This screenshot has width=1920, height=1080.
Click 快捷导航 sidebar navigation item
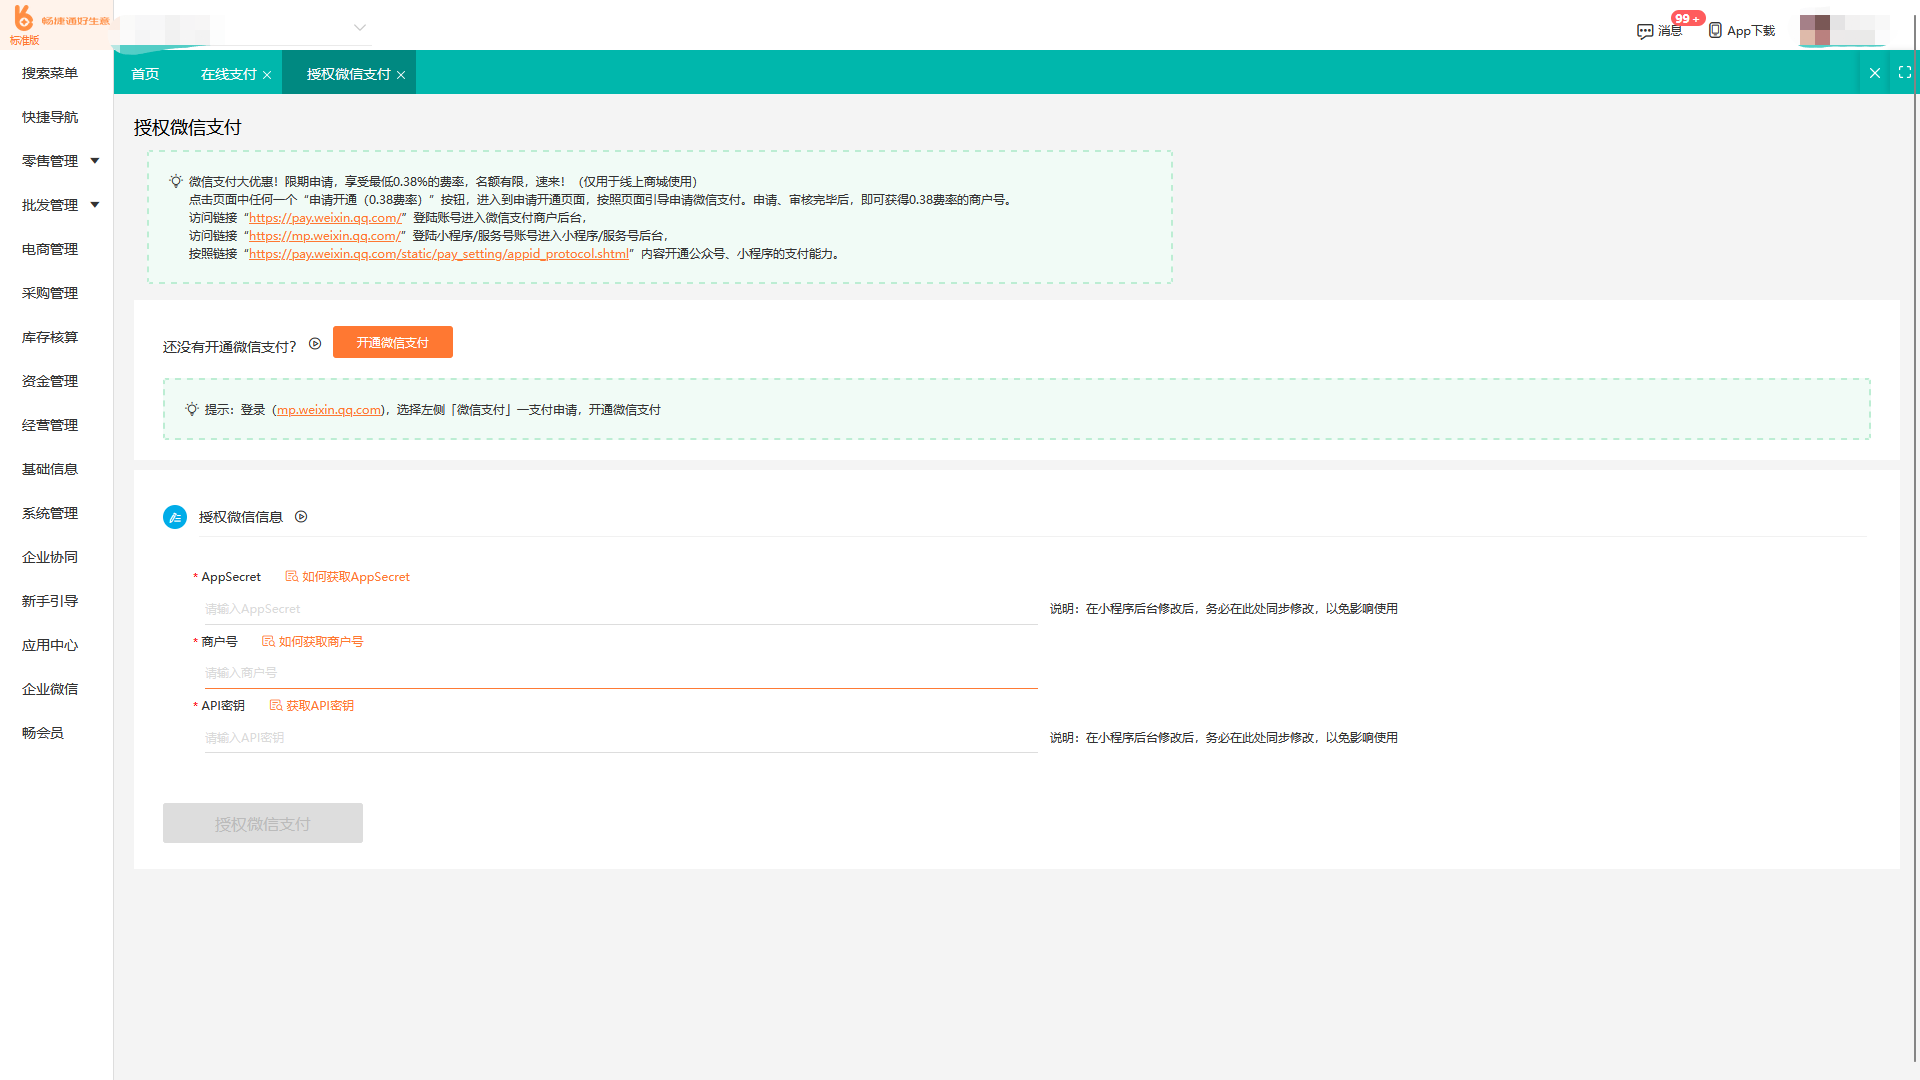click(50, 117)
